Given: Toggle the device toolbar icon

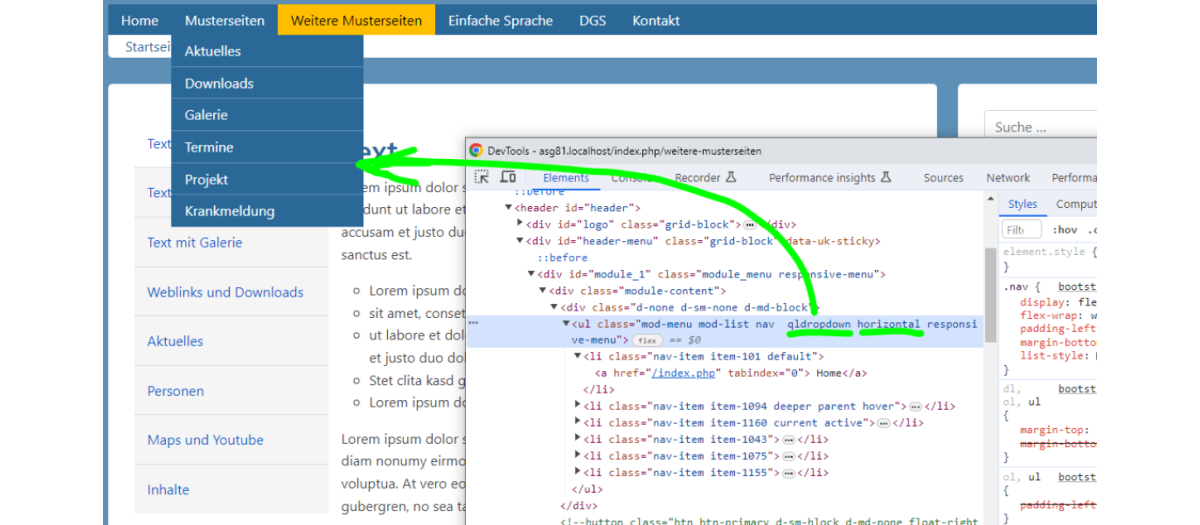Looking at the screenshot, I should [508, 178].
